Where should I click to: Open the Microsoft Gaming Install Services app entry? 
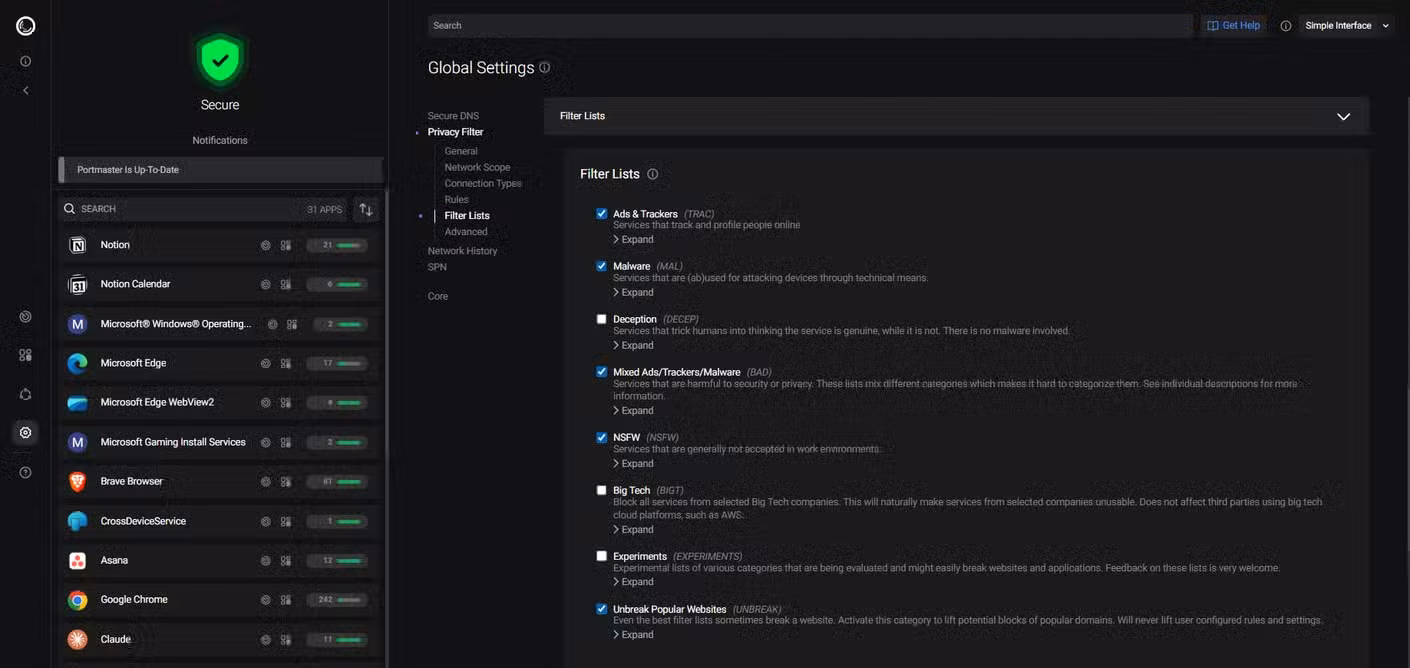pyautogui.click(x=220, y=443)
